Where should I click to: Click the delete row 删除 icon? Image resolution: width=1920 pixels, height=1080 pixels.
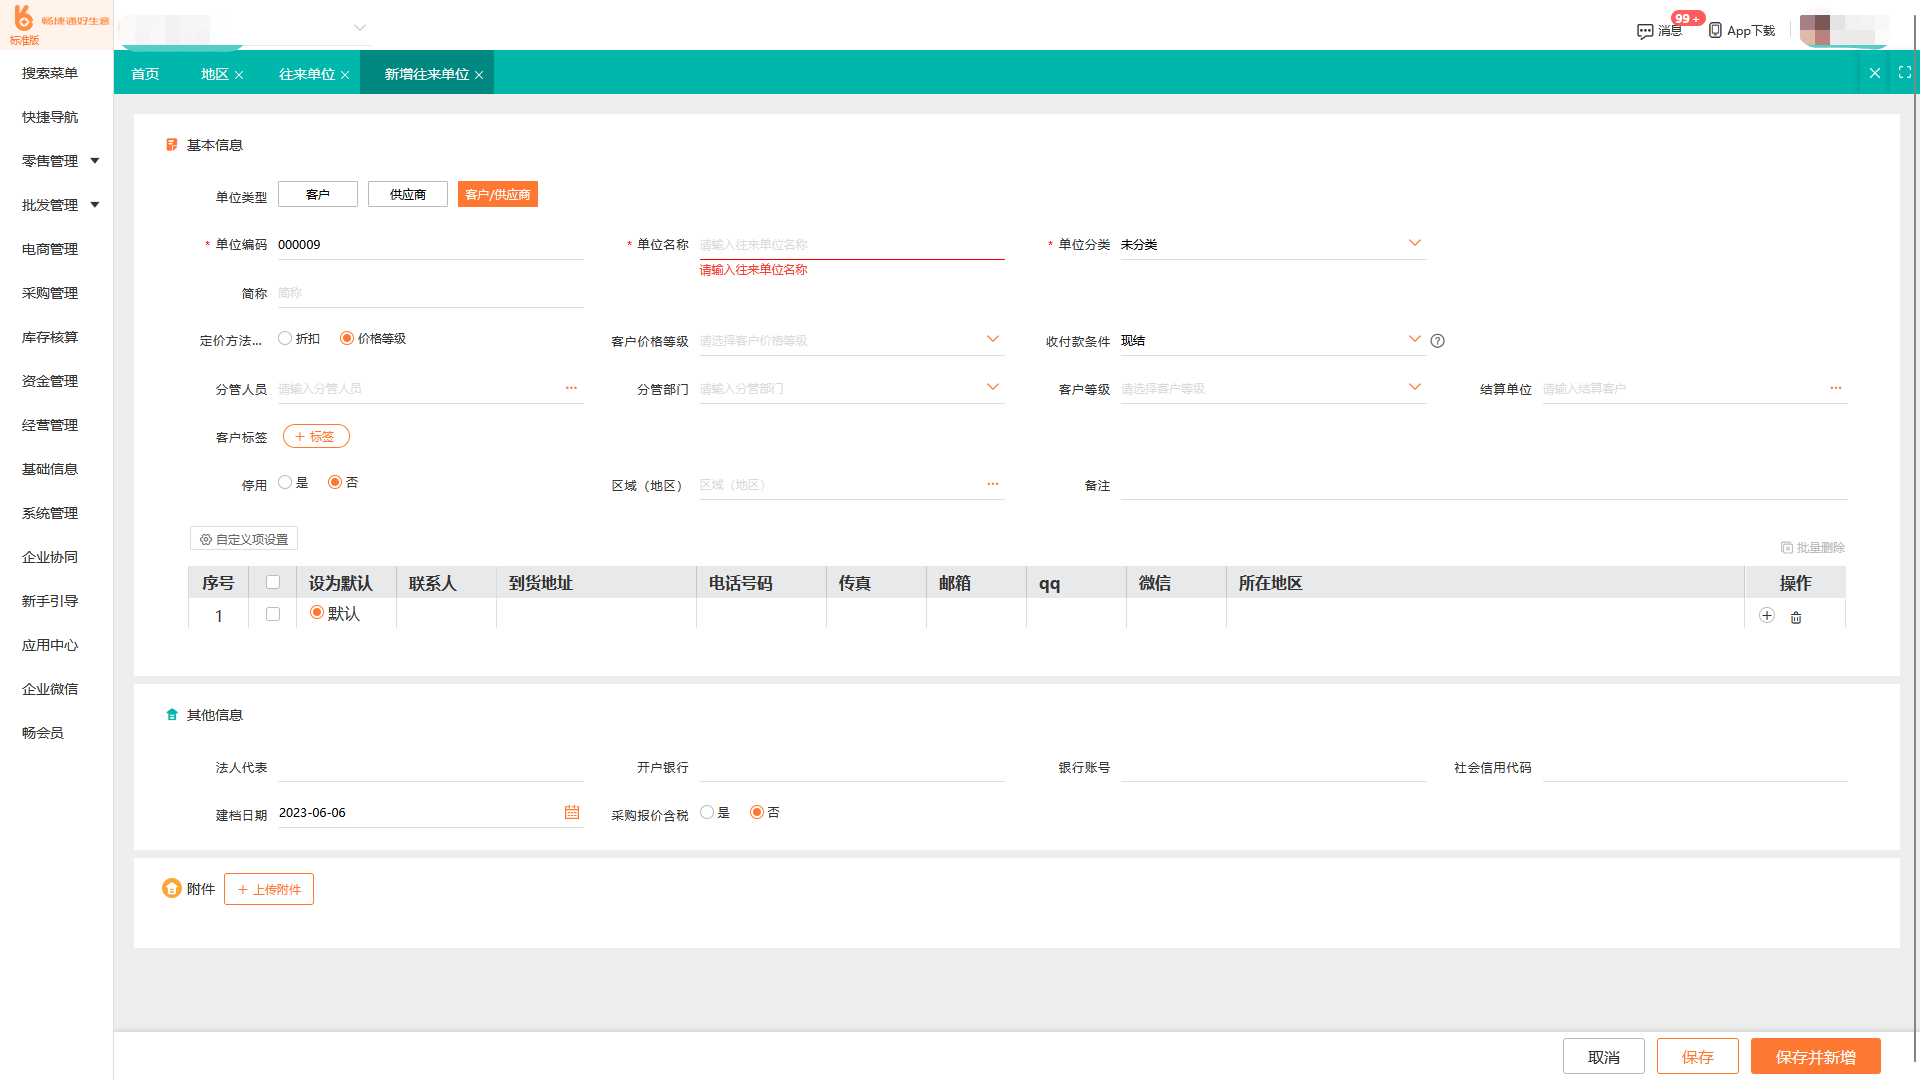(1795, 616)
